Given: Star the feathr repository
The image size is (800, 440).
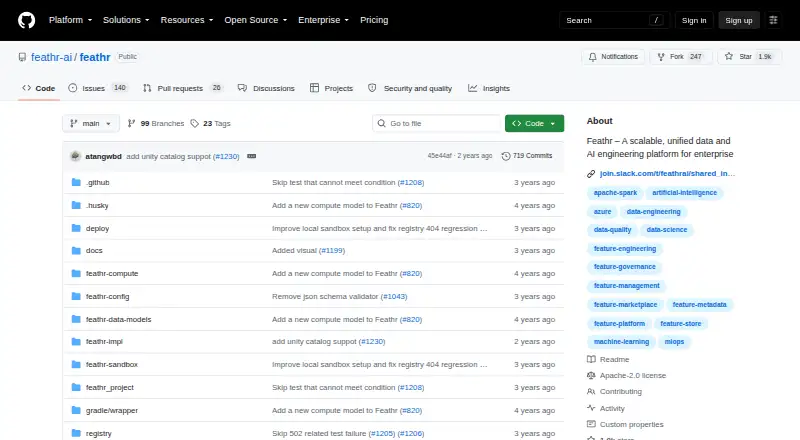Looking at the screenshot, I should click(748, 57).
